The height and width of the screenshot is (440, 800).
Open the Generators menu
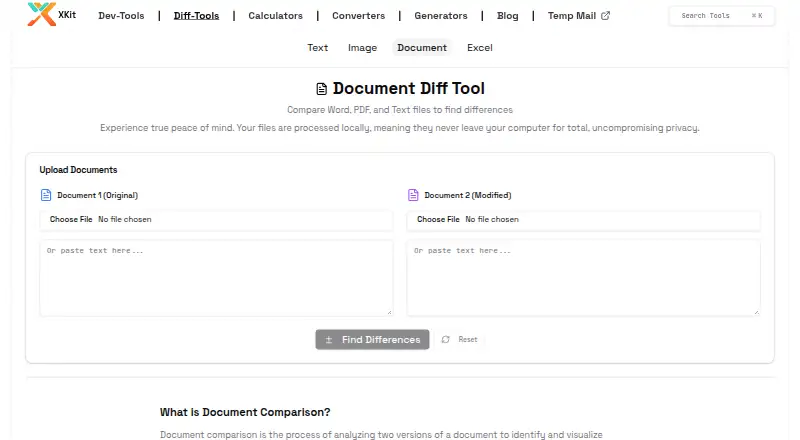[441, 16]
